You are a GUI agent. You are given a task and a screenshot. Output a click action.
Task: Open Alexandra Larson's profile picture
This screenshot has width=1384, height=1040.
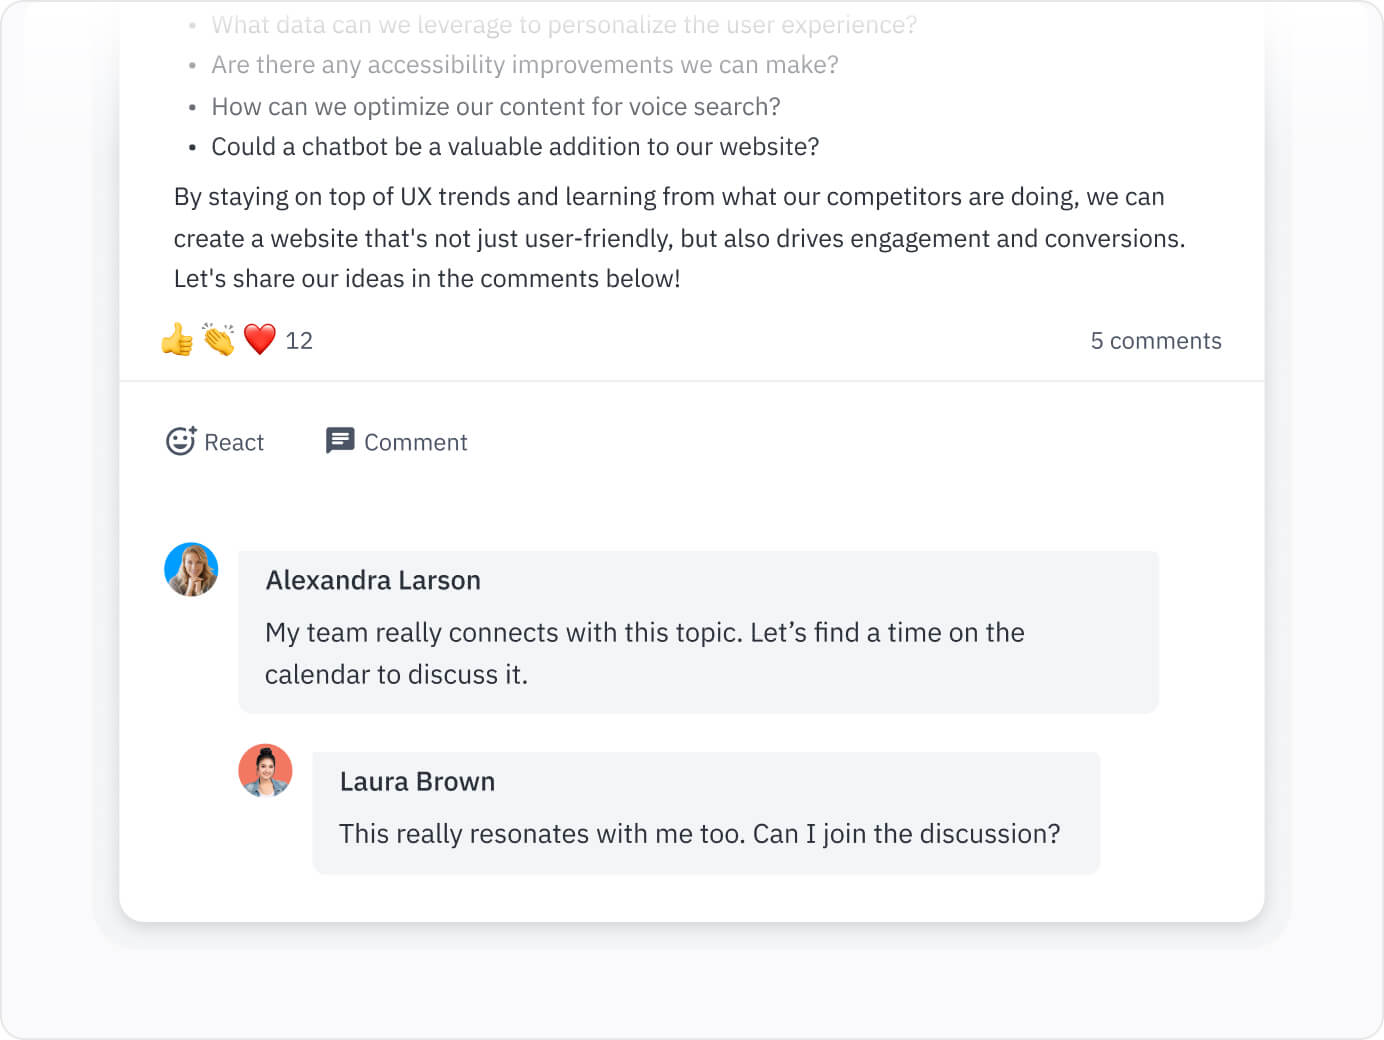(x=190, y=569)
